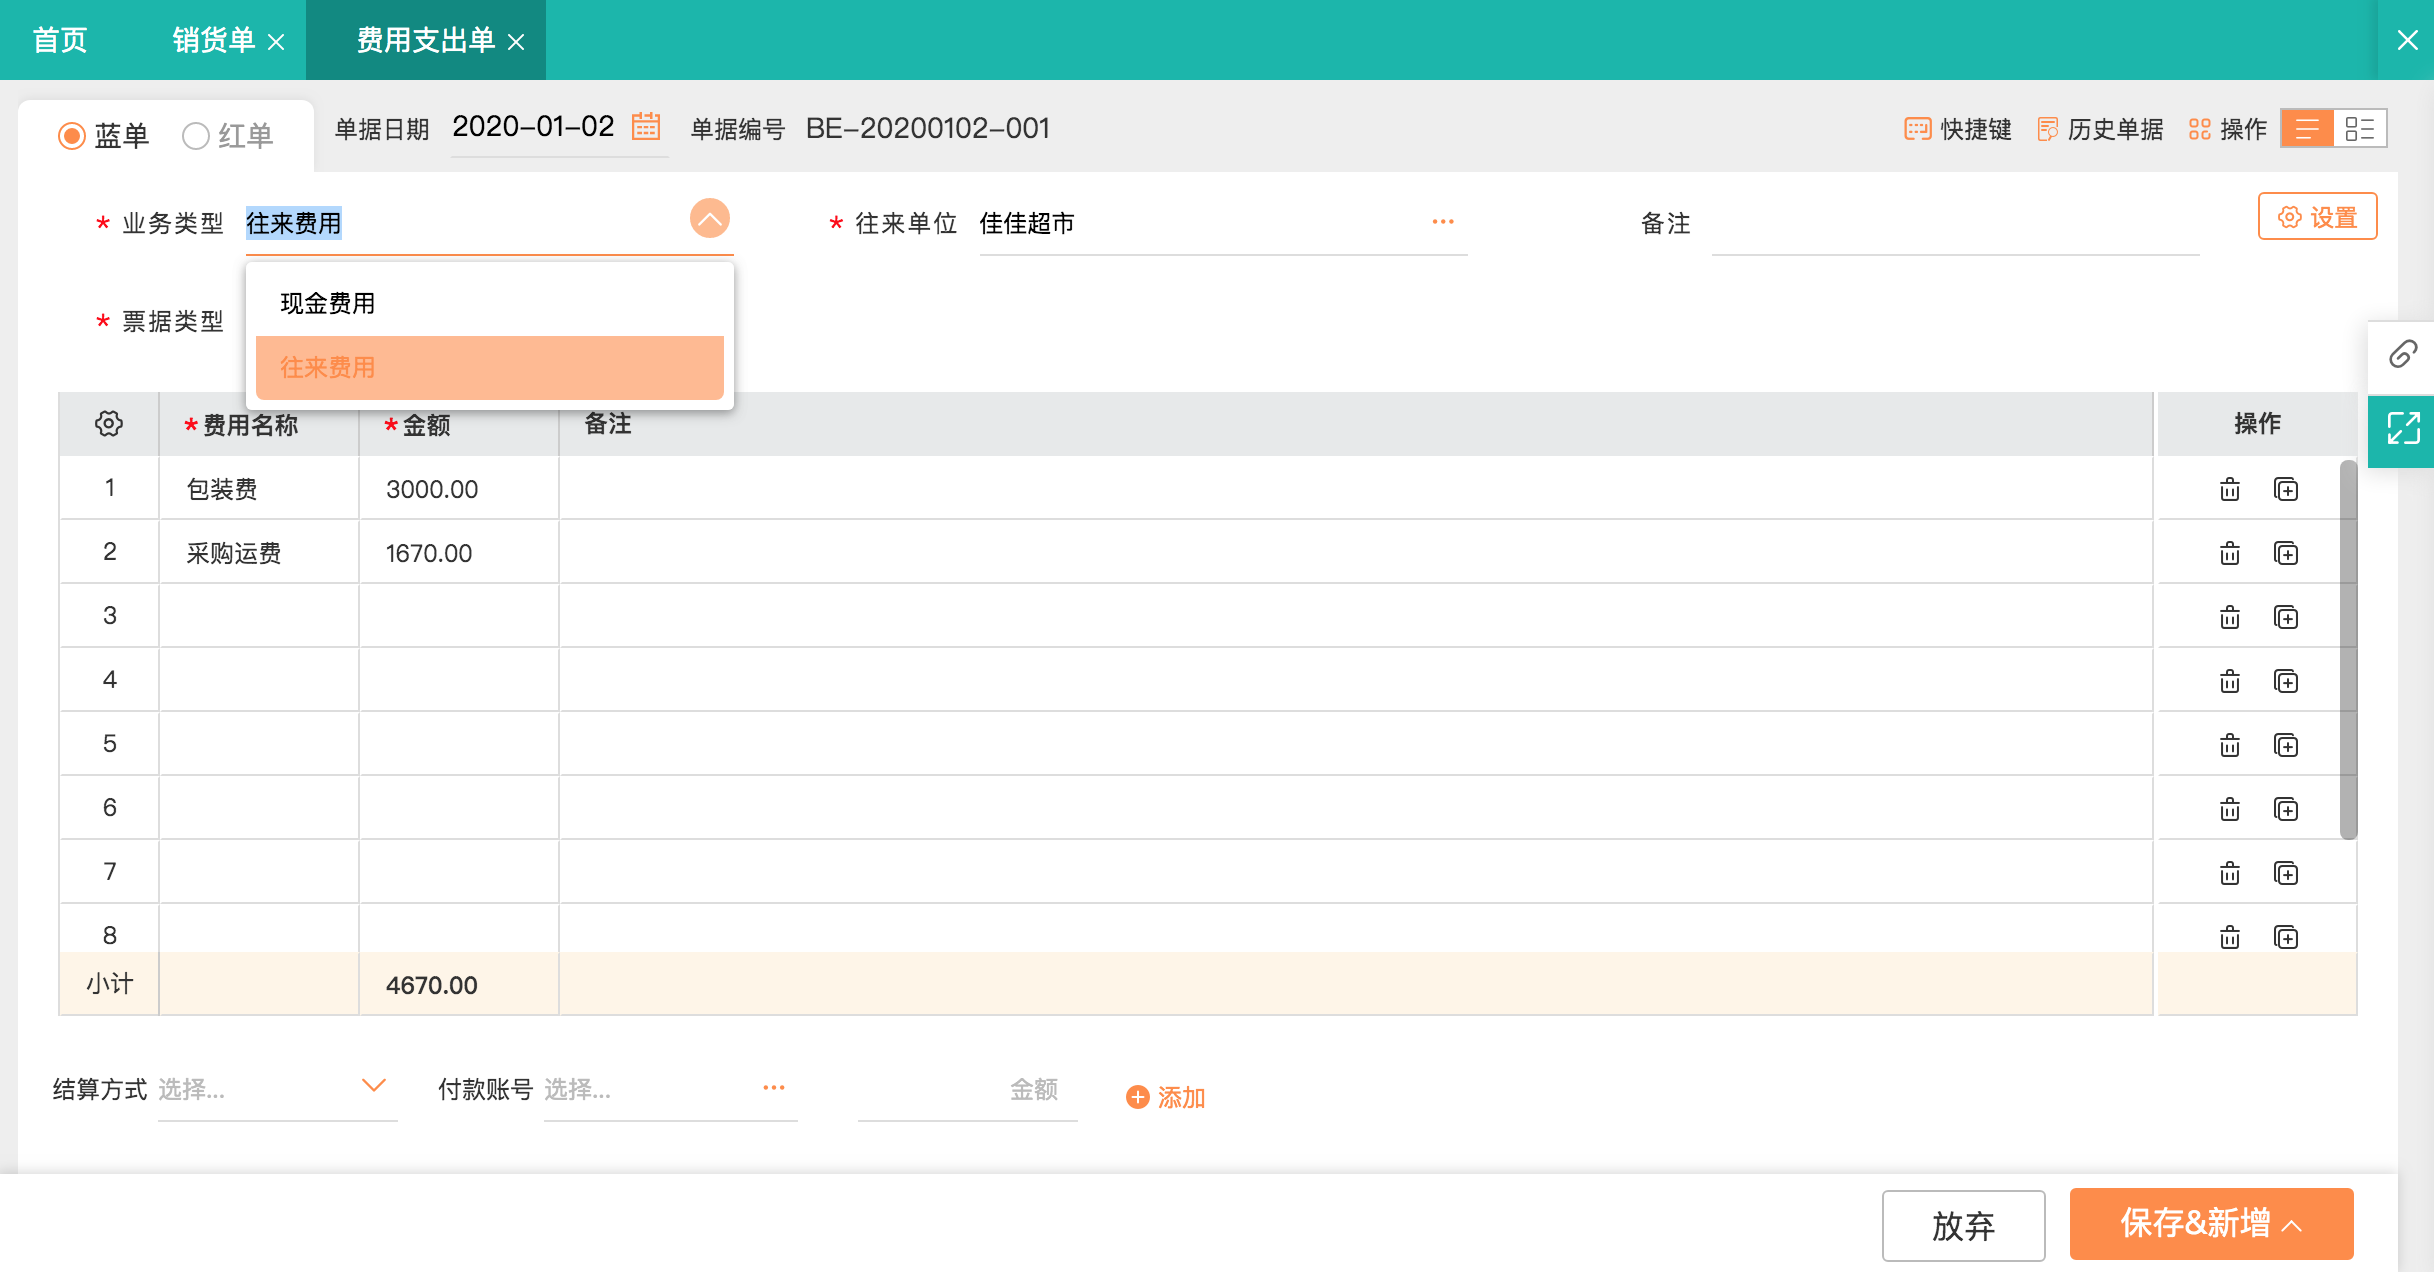Click the calendar icon next to 单据日期
2434x1272 pixels.
click(644, 130)
